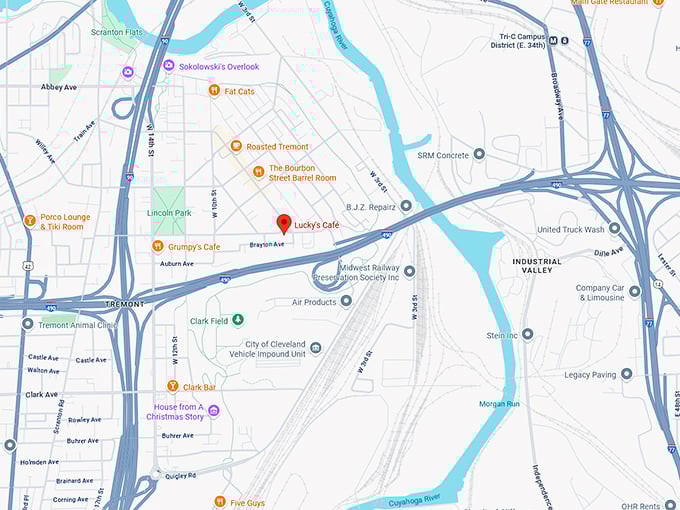
Task: Open House from A Christmas Story marker
Action: tap(213, 410)
